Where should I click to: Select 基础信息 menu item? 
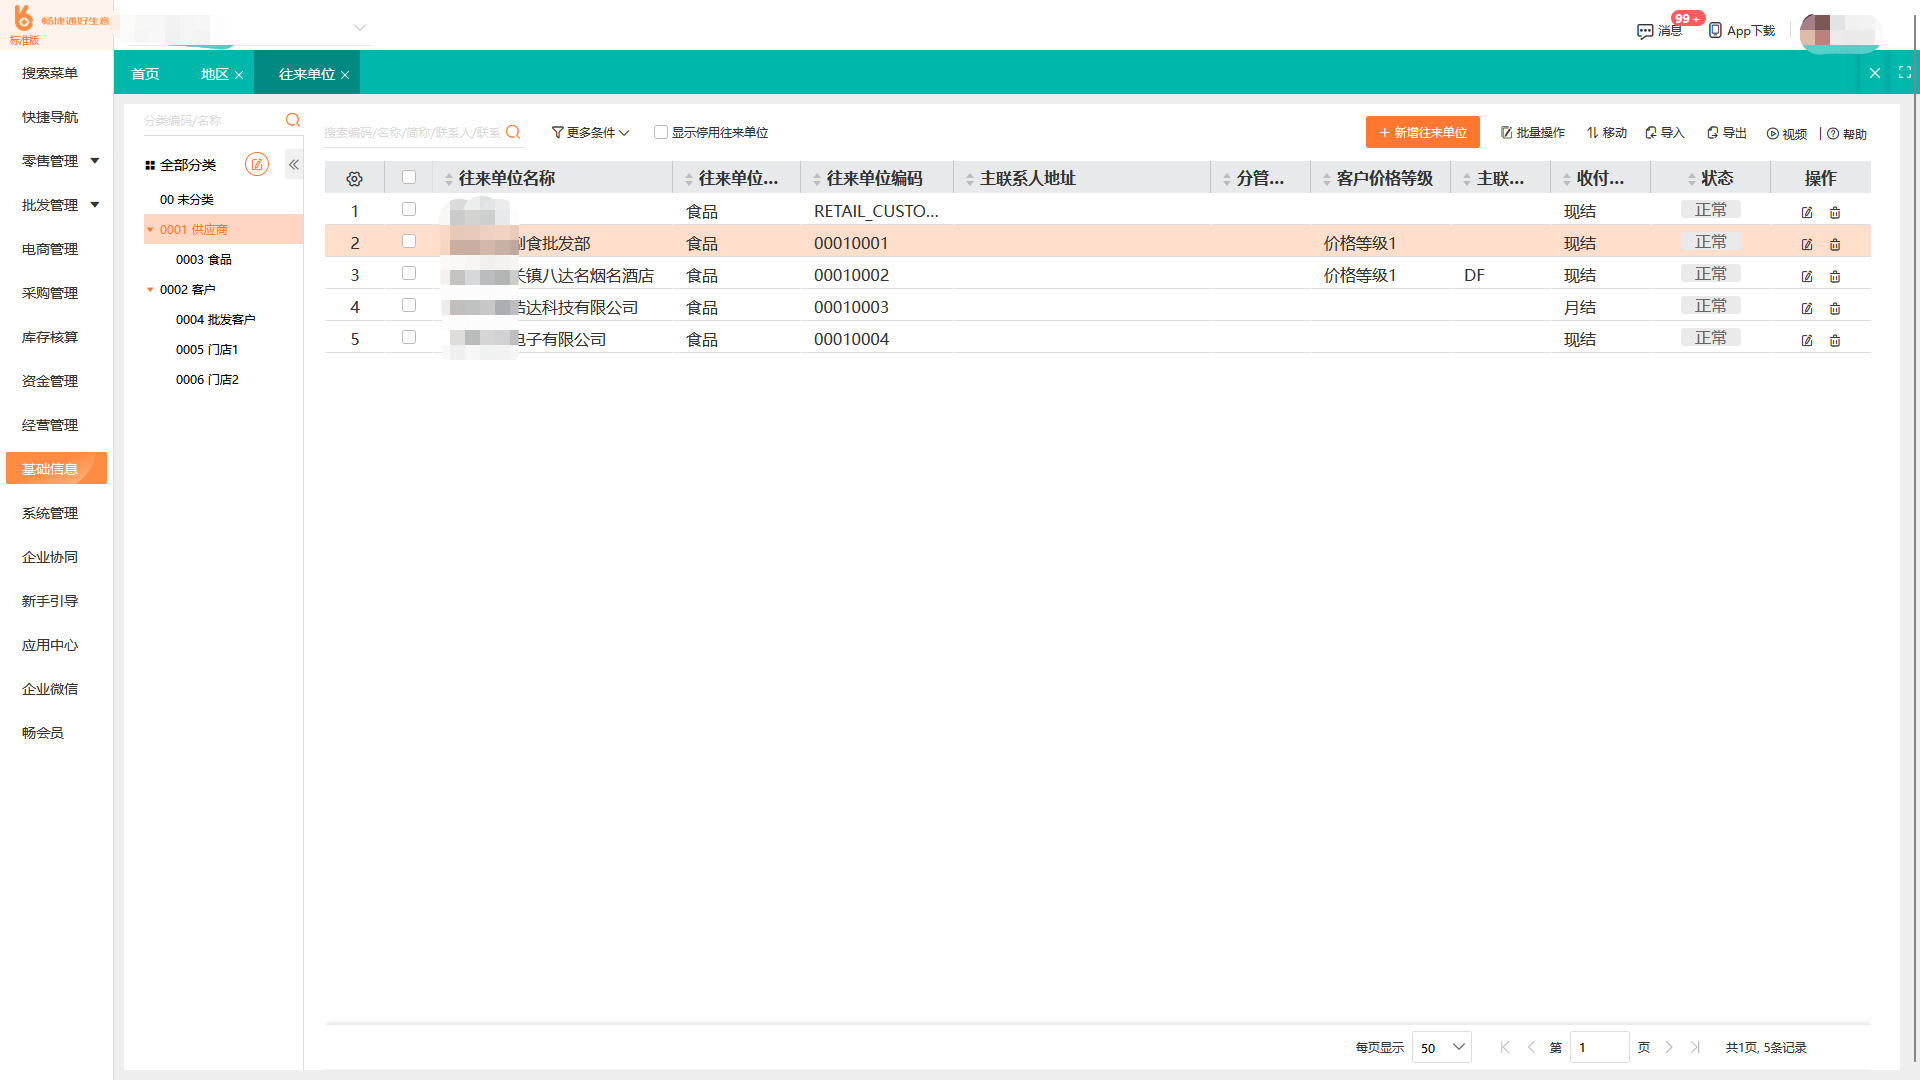click(53, 468)
